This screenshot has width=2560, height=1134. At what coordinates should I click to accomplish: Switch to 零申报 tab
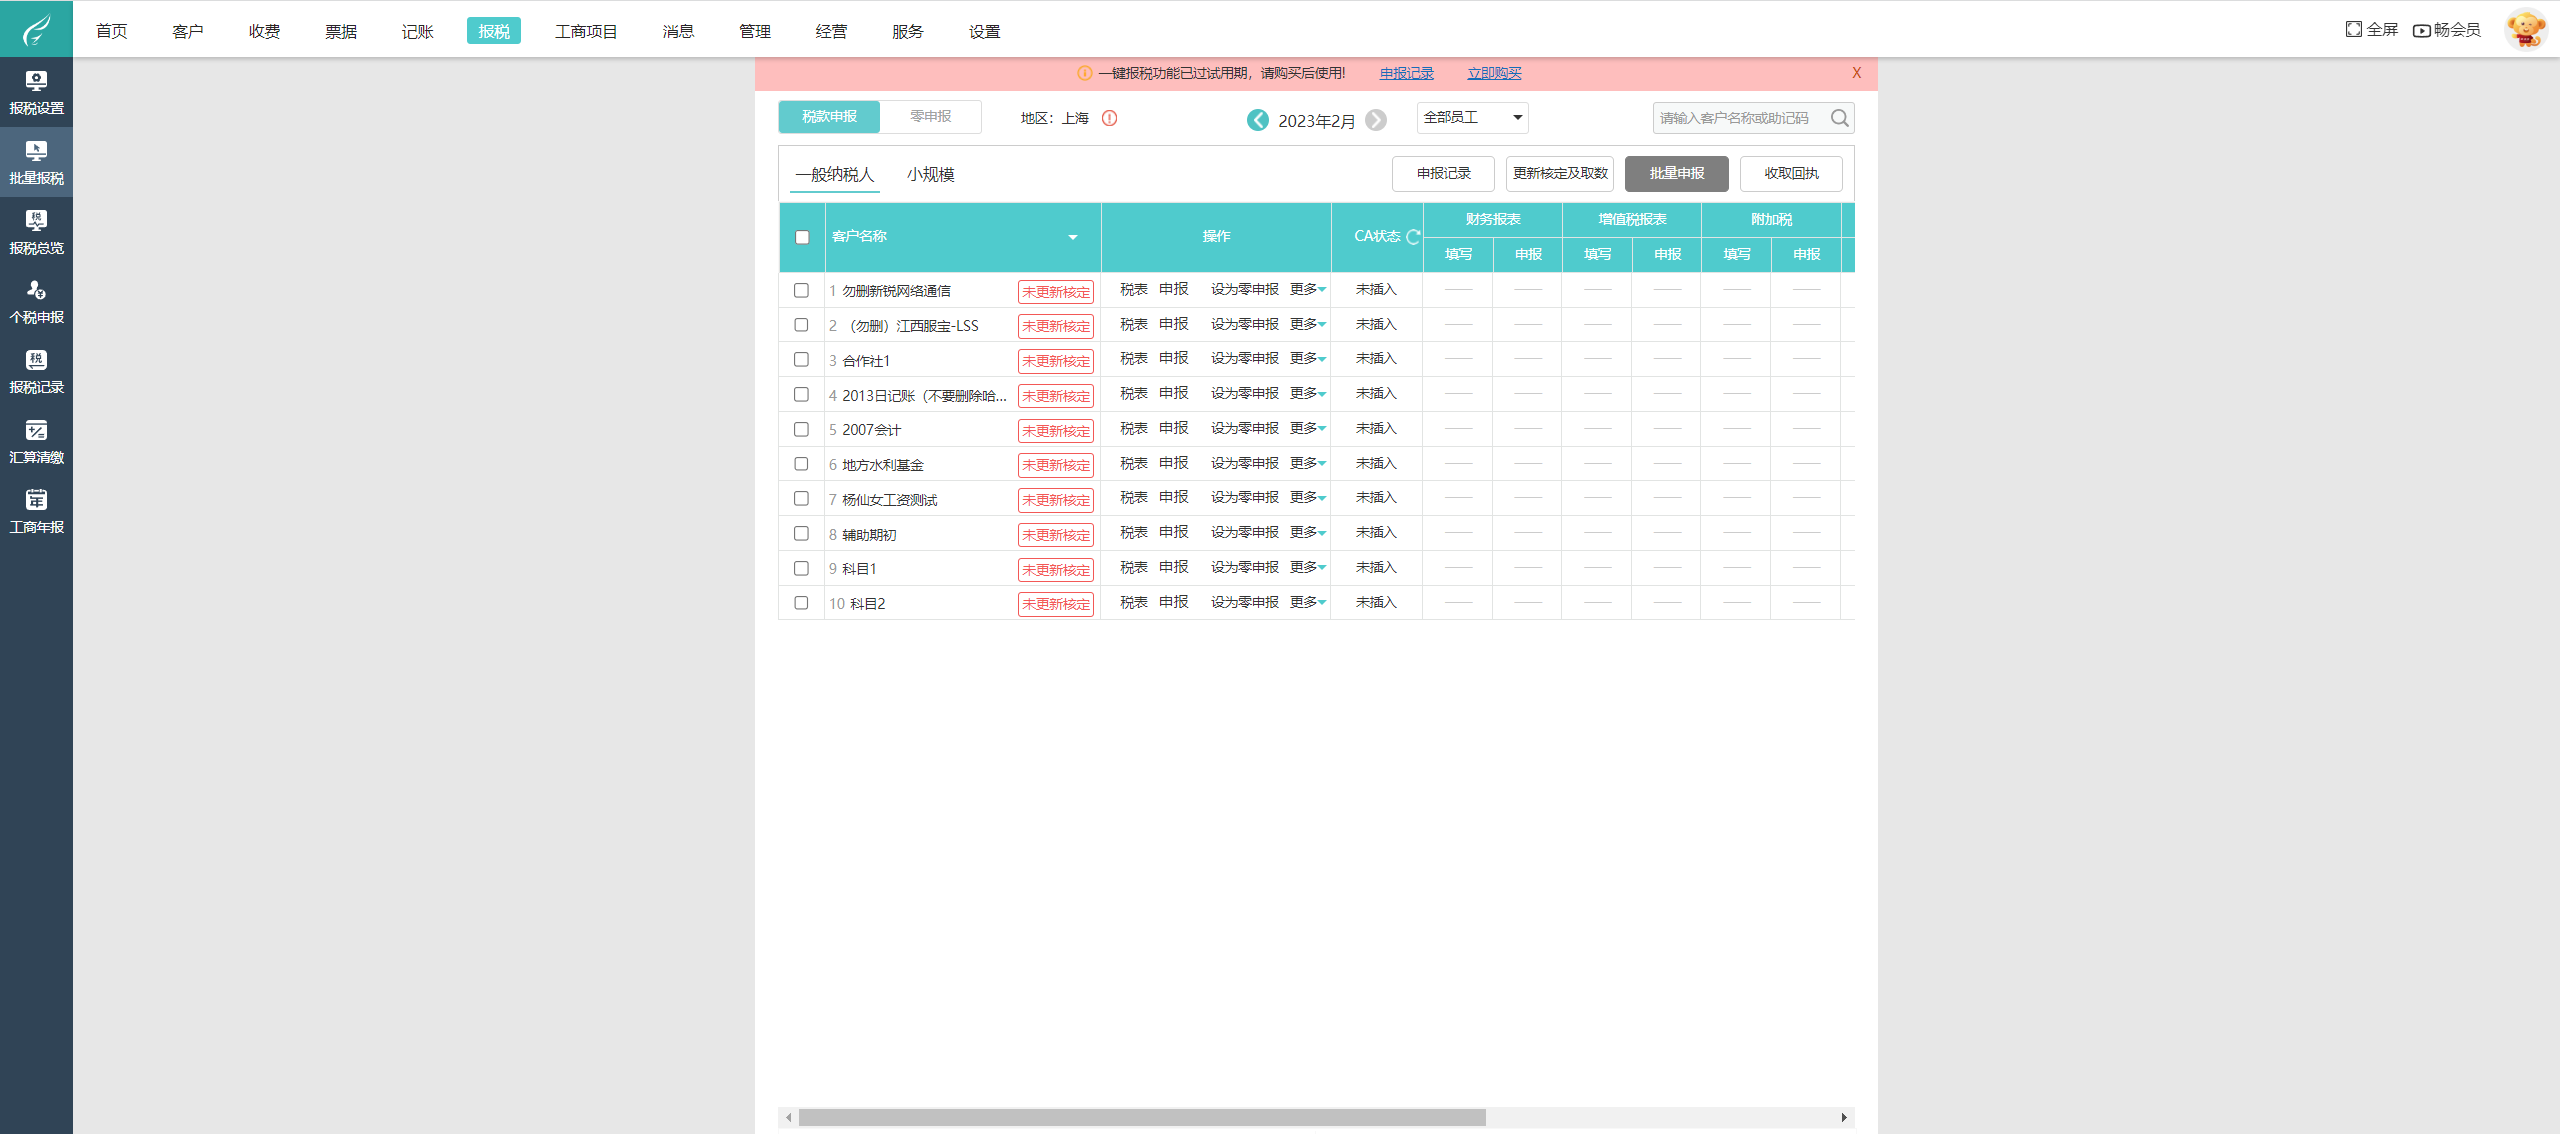point(931,117)
